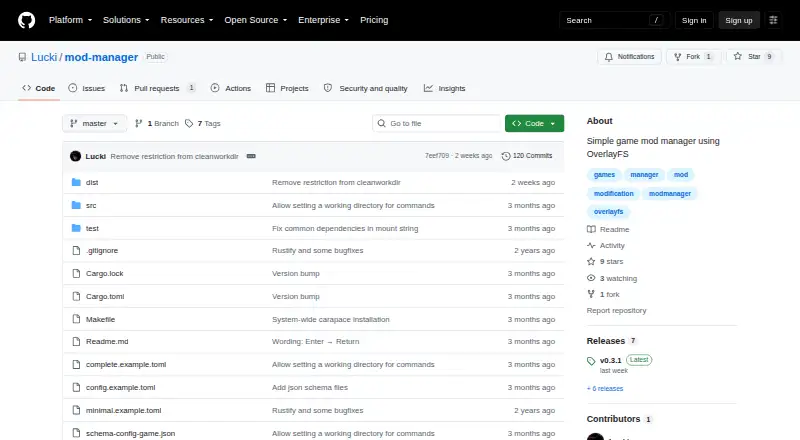Switch to the Issues tab
800x440 pixels.
click(x=87, y=88)
